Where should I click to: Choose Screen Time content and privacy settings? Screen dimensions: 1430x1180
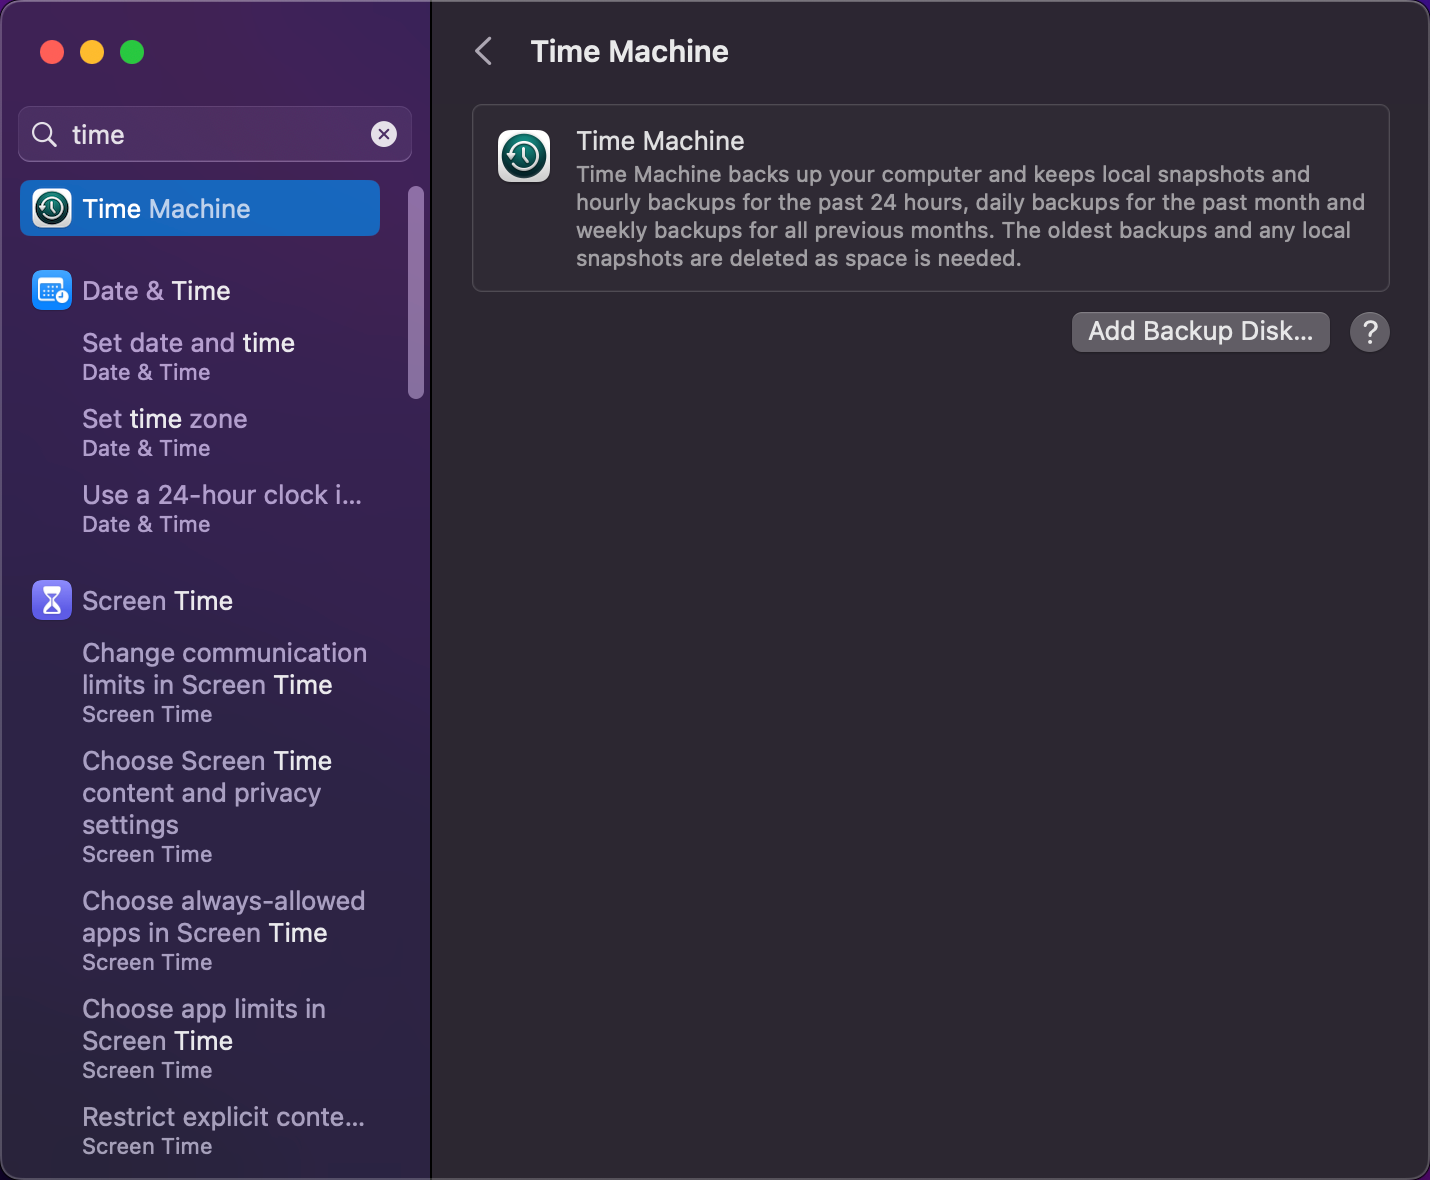(207, 806)
